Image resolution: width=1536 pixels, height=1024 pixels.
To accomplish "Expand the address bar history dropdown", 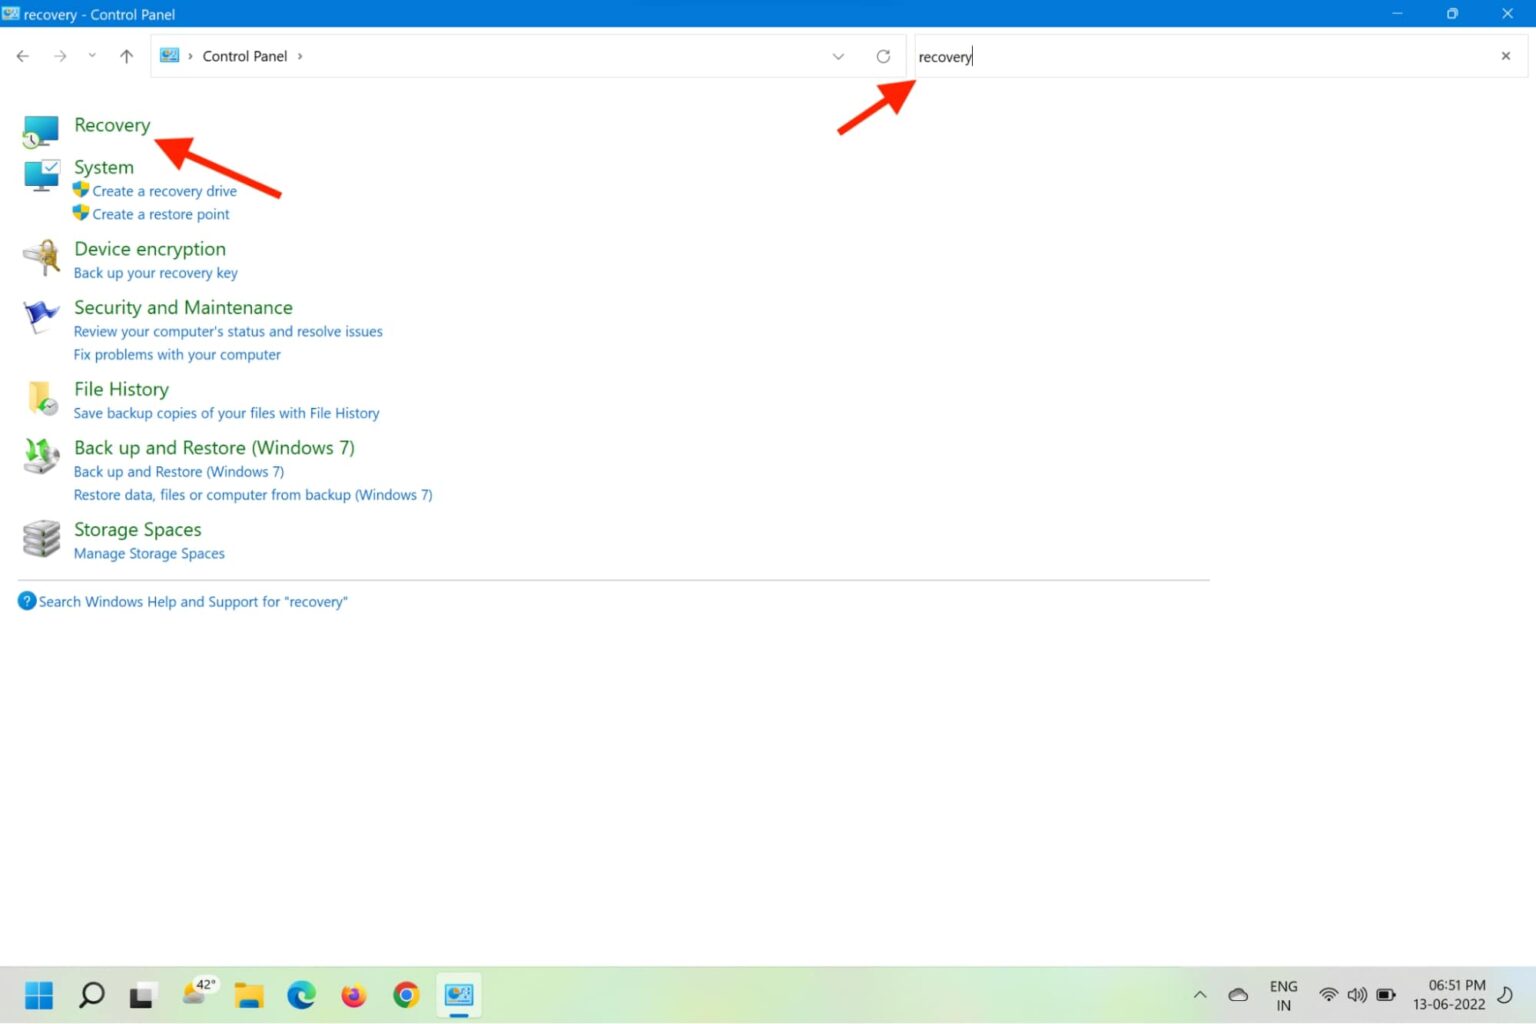I will coord(838,56).
